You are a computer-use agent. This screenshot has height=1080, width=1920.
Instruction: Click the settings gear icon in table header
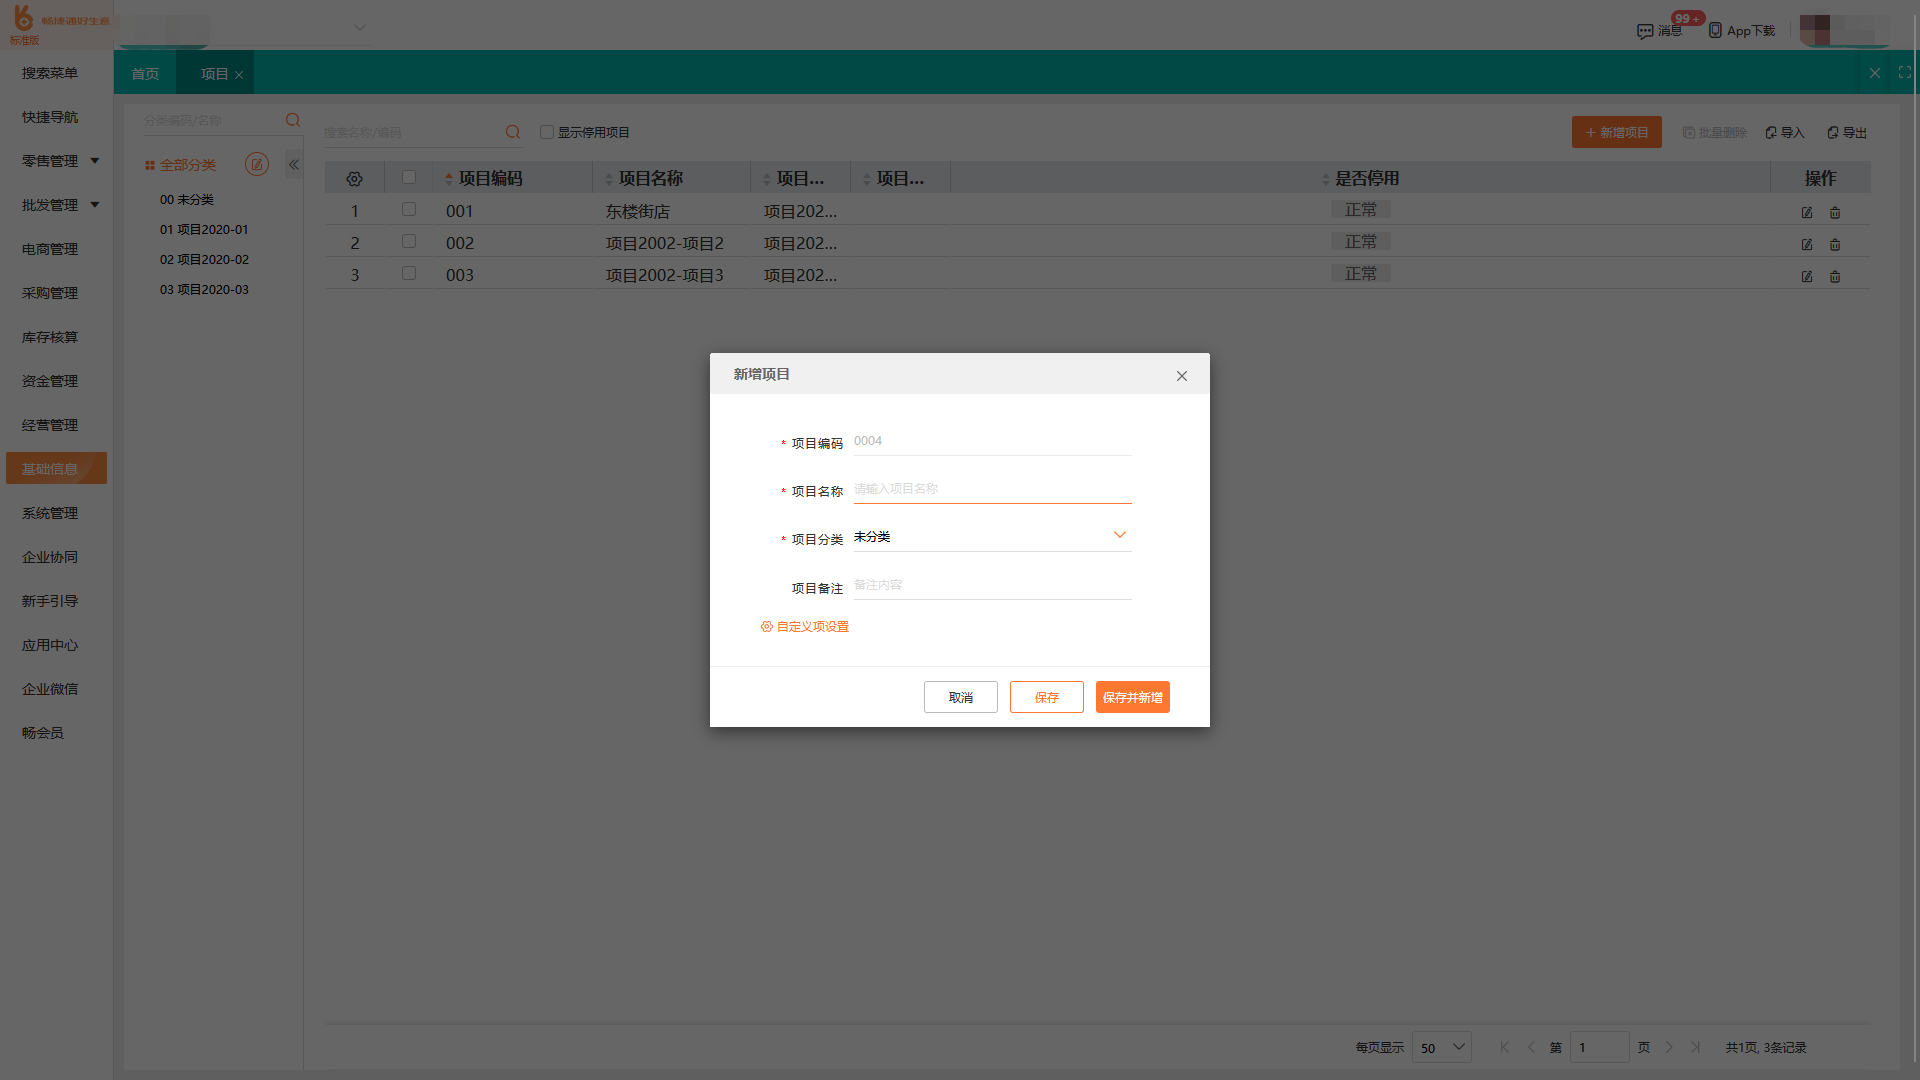353,178
